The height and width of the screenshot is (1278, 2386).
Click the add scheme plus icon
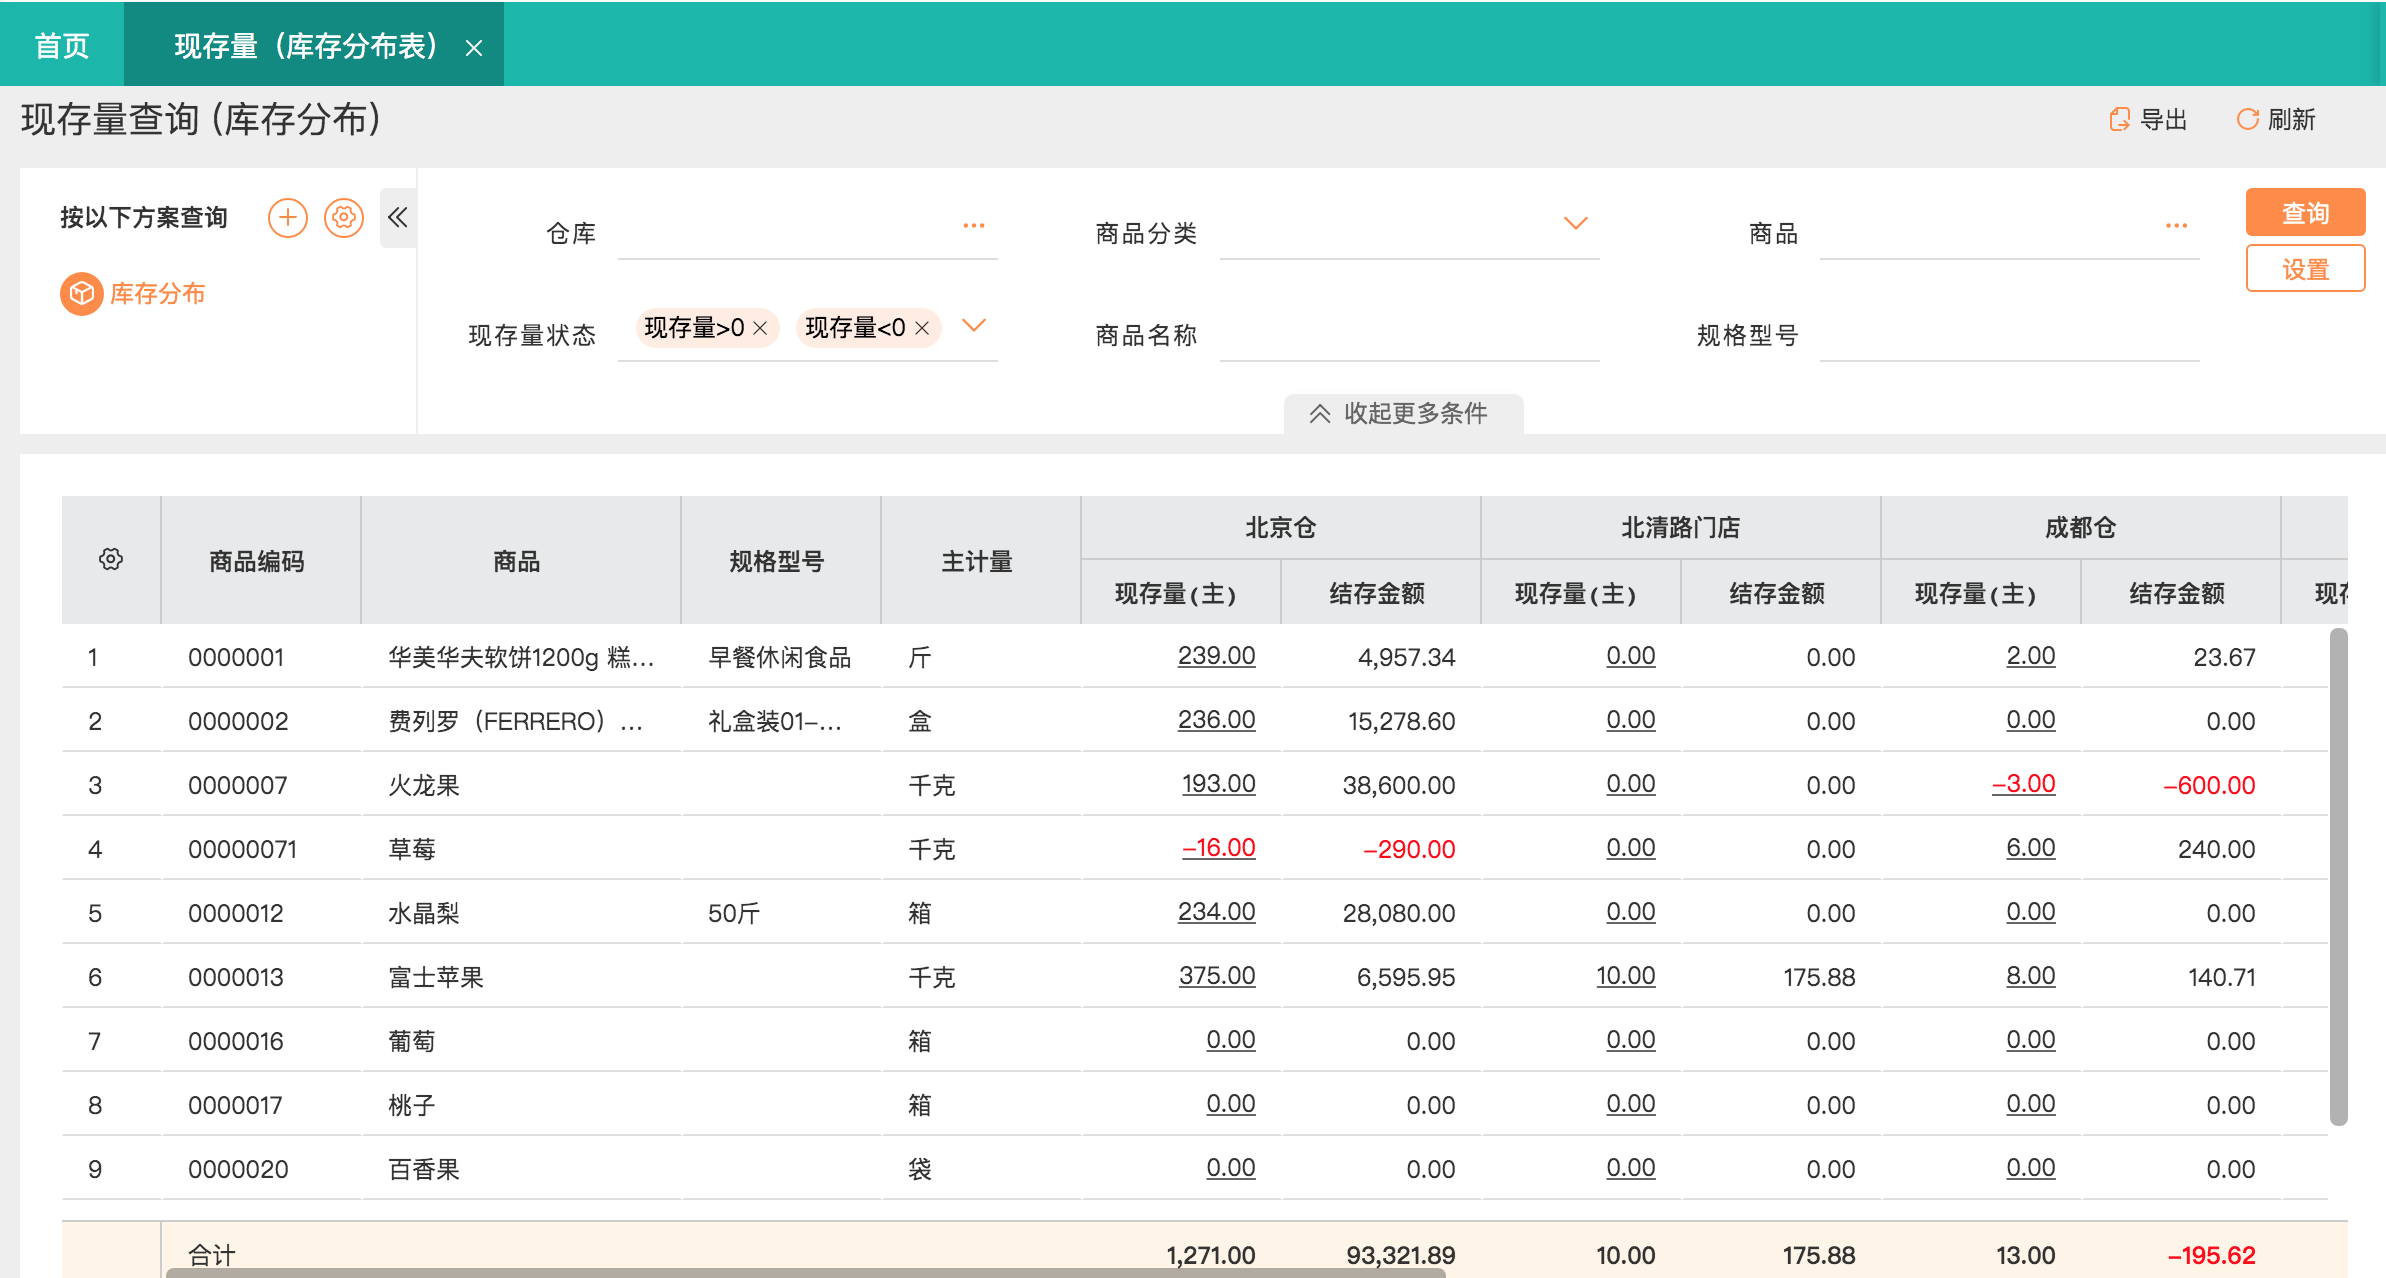click(290, 219)
